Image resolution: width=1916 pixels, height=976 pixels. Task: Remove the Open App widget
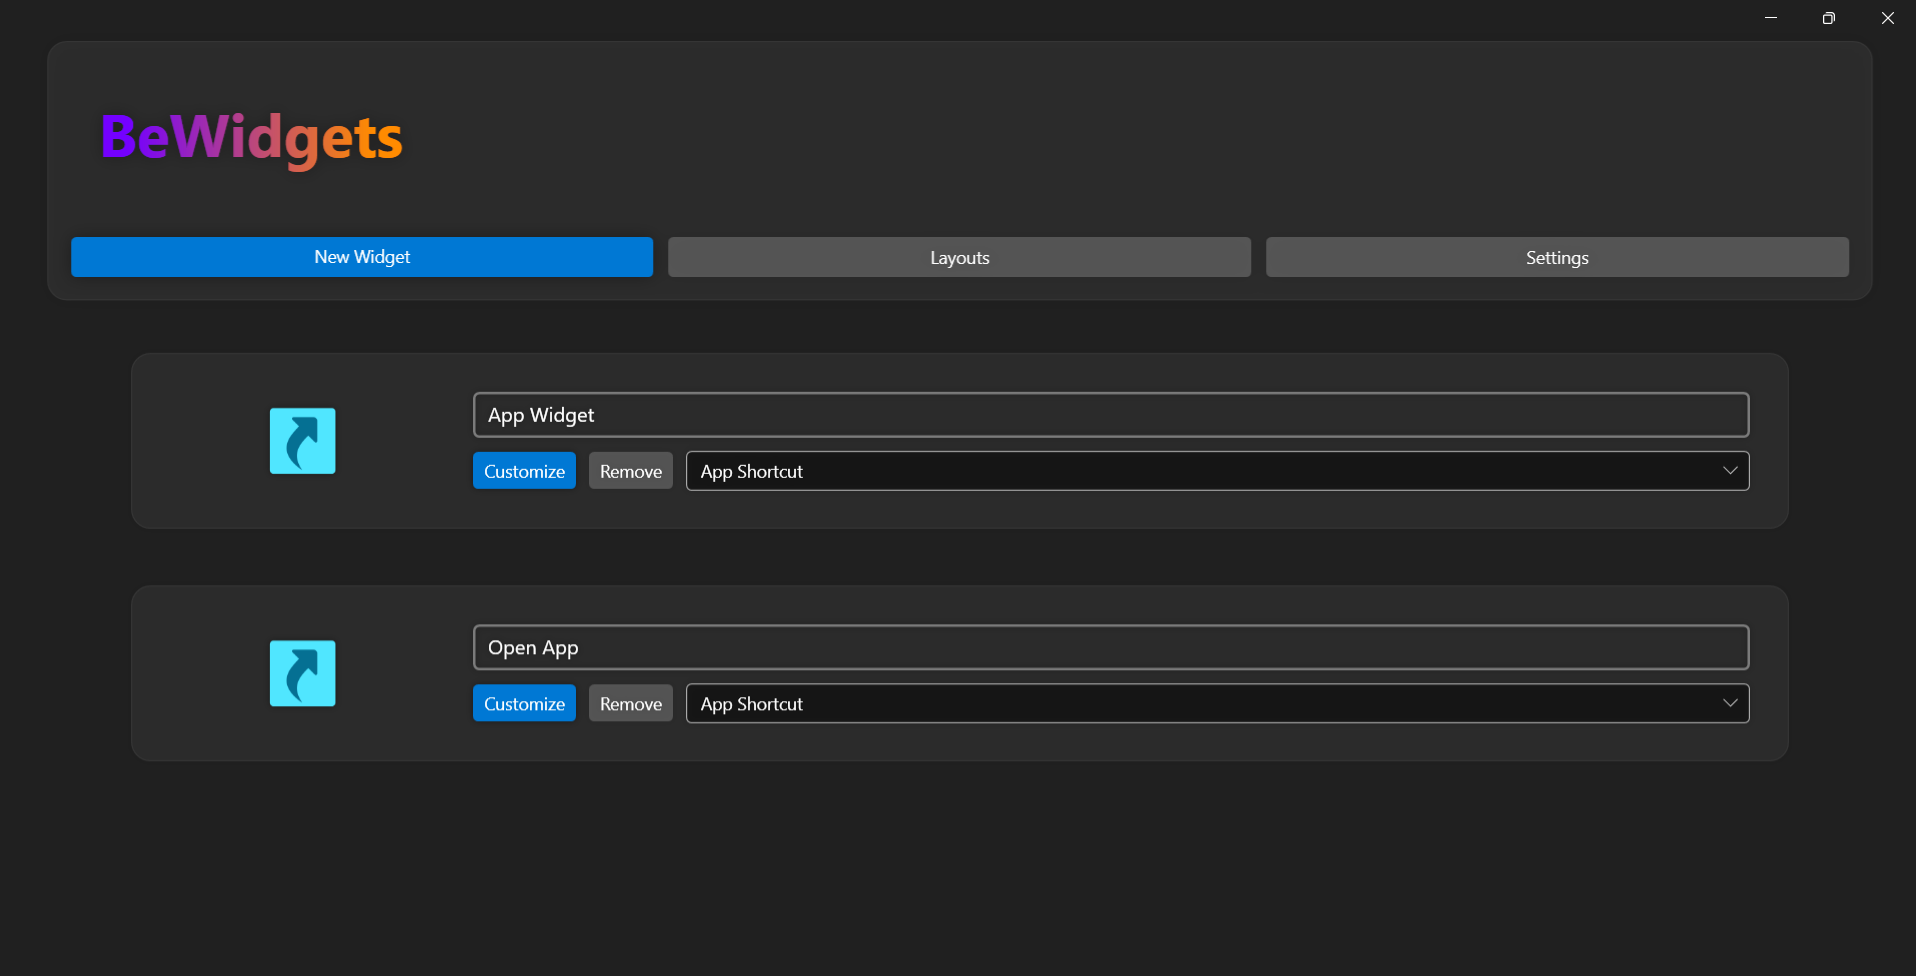[x=630, y=703]
